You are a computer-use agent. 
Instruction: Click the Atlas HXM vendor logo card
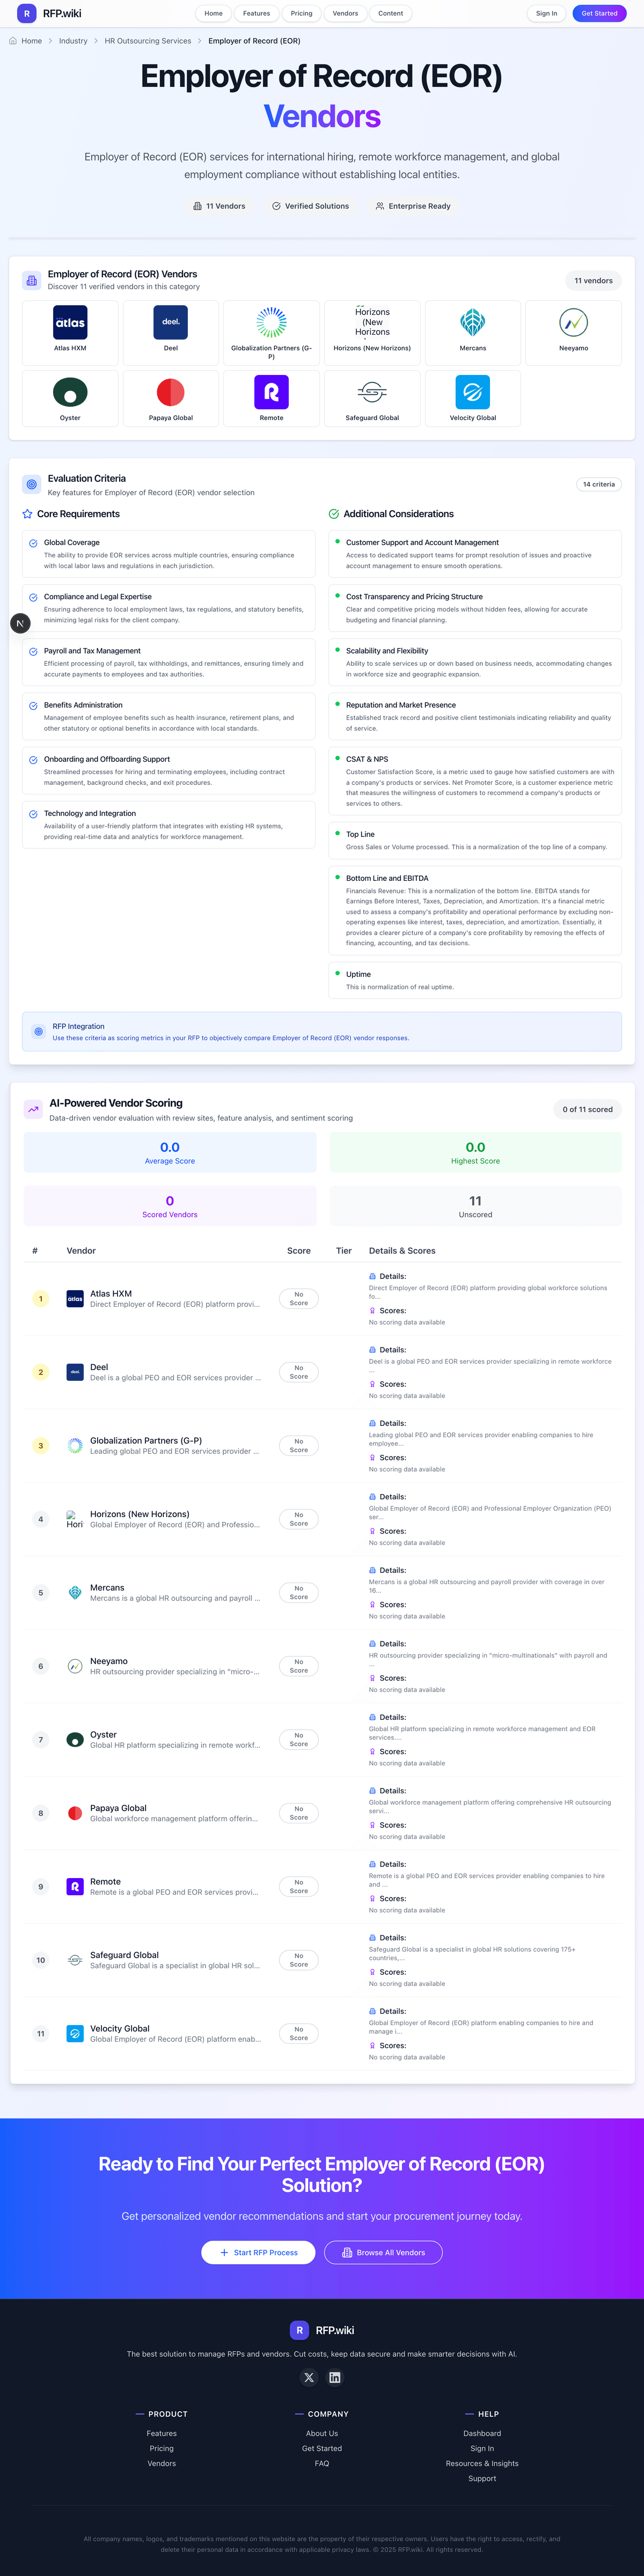pos(70,331)
